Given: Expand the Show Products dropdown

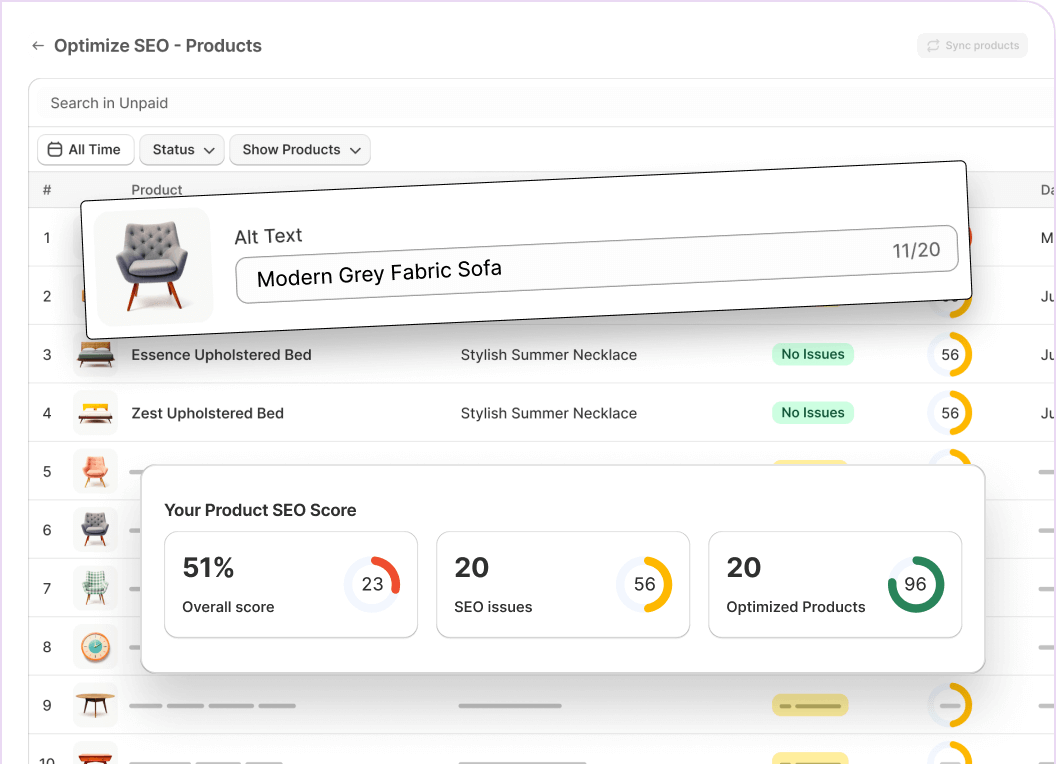Looking at the screenshot, I should [300, 150].
